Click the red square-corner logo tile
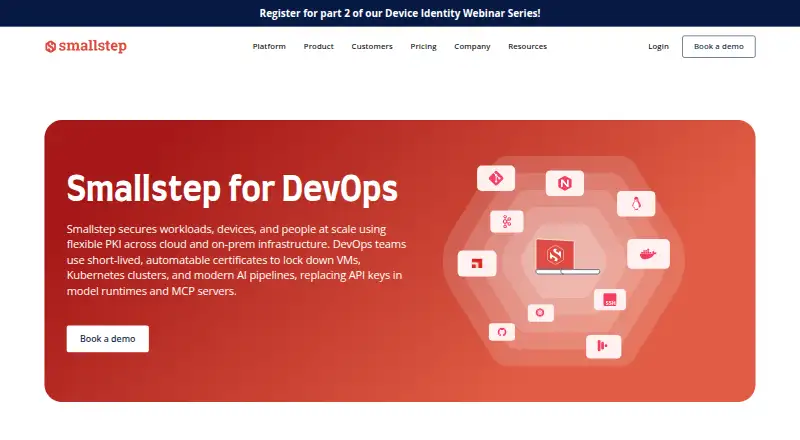Screen dimensions: 800x440 click(x=477, y=263)
